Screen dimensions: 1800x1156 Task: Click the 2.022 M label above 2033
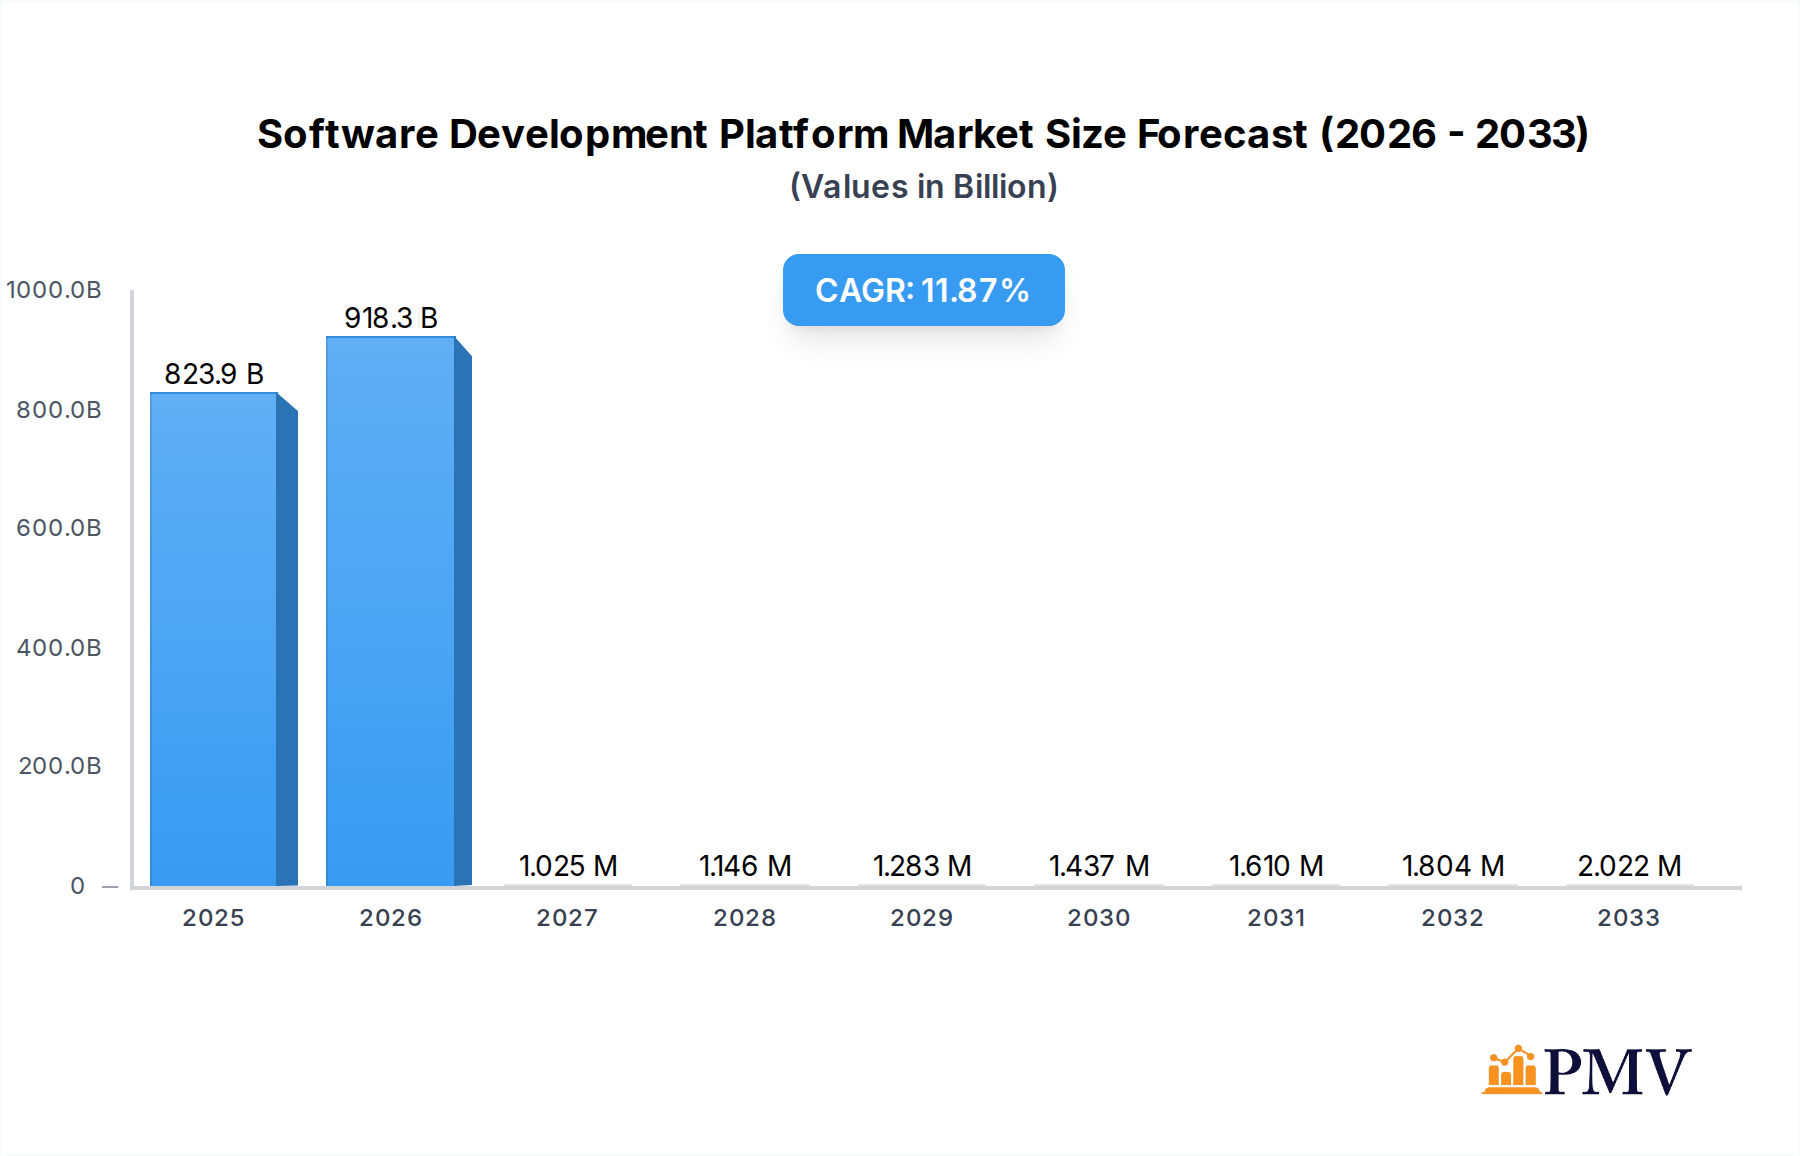point(1630,865)
